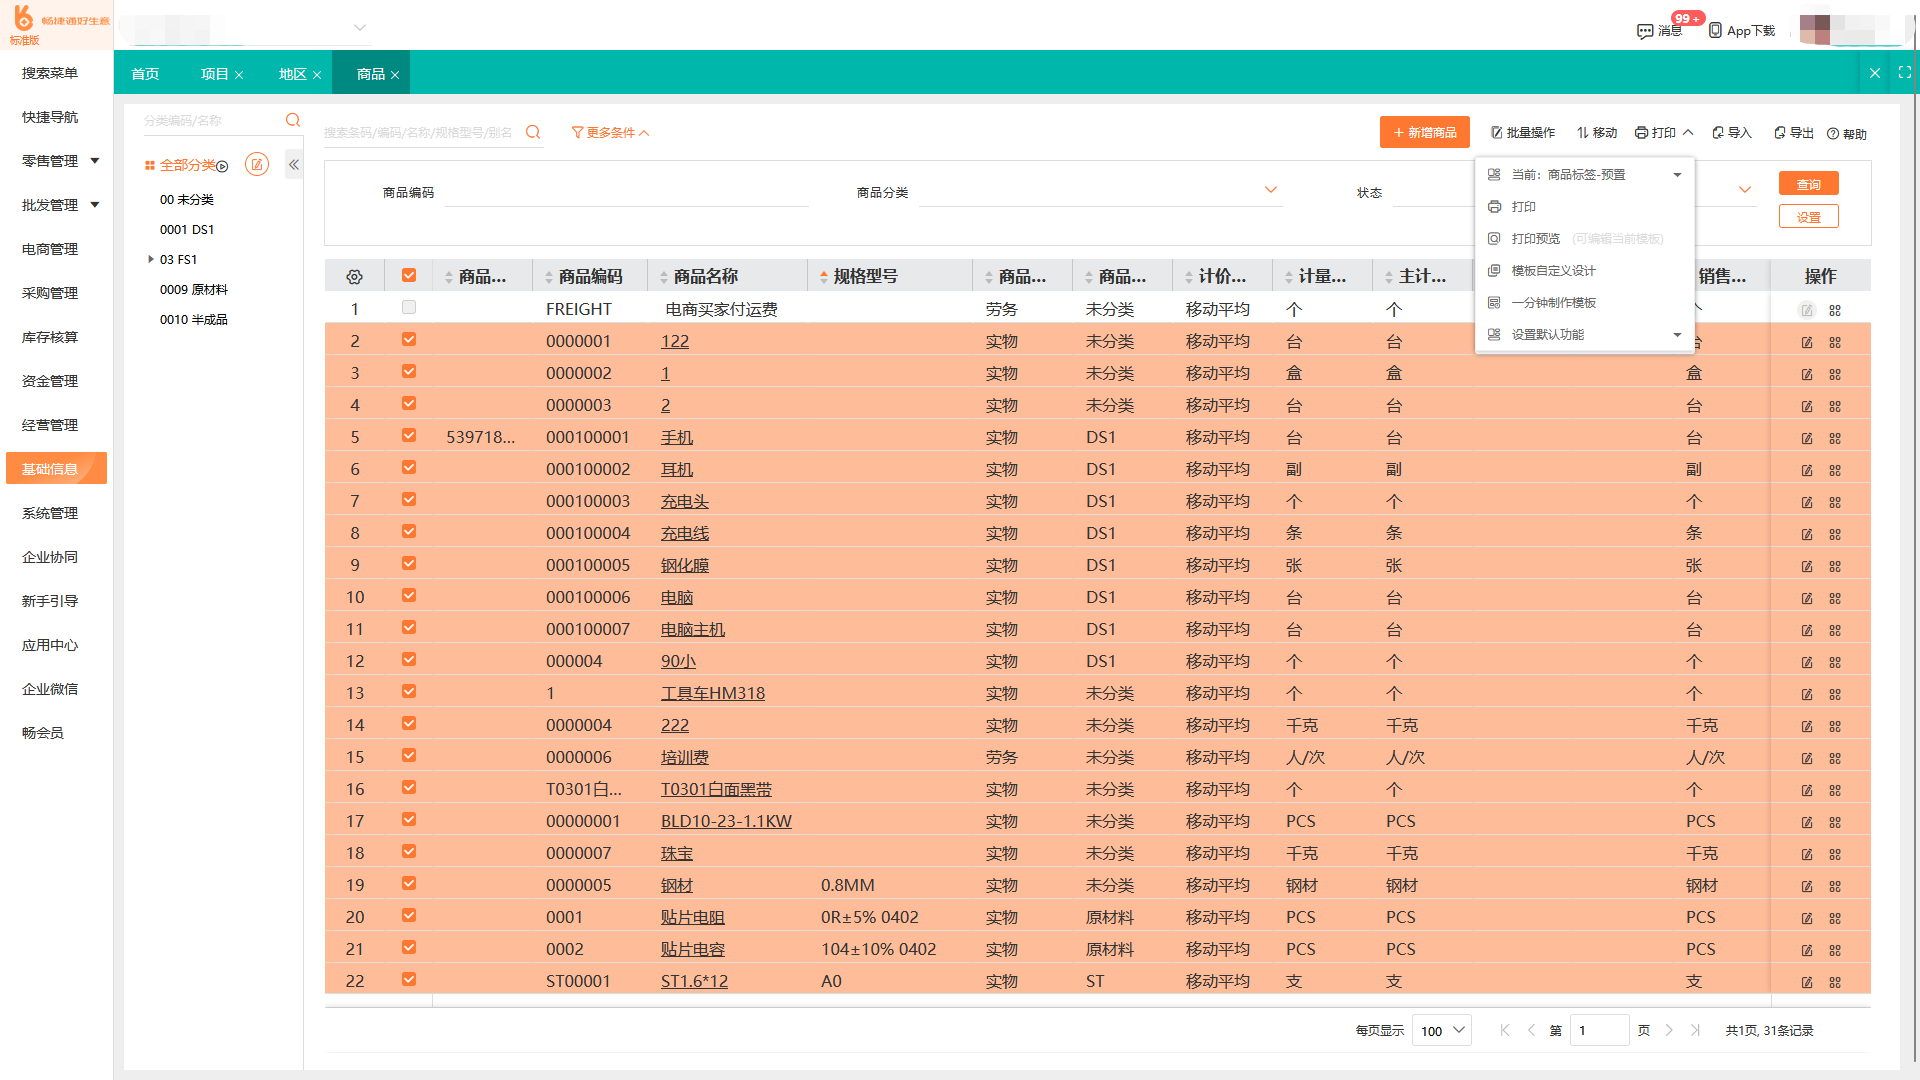Click the 导出 export icon
The image size is (1920, 1080).
pyautogui.click(x=1789, y=132)
